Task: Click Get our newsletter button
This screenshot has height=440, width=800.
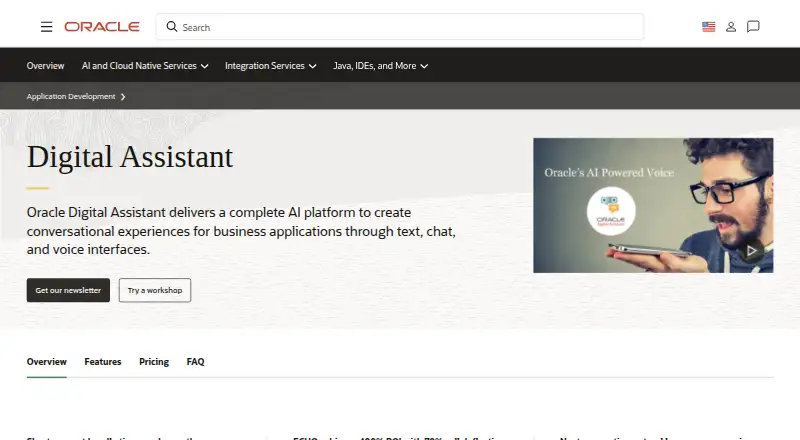Action: (x=68, y=290)
